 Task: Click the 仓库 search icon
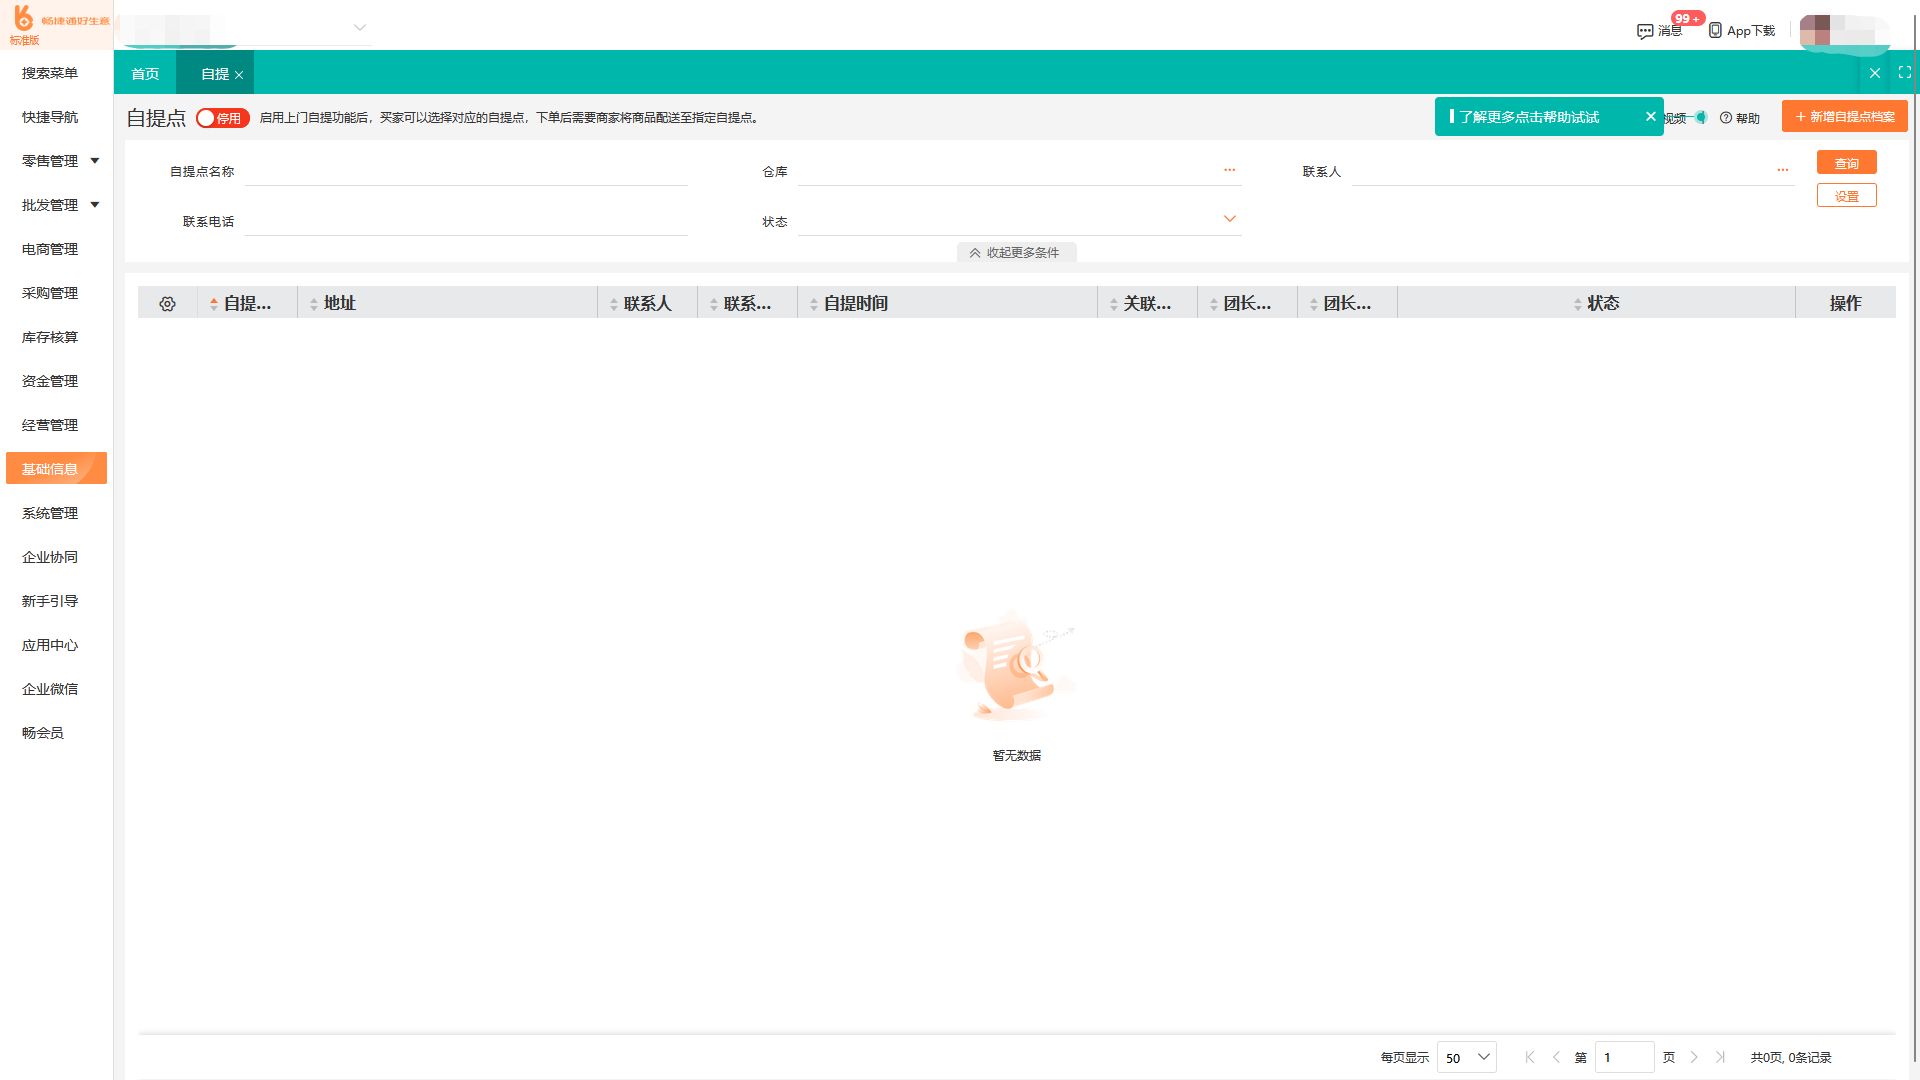(x=1228, y=169)
